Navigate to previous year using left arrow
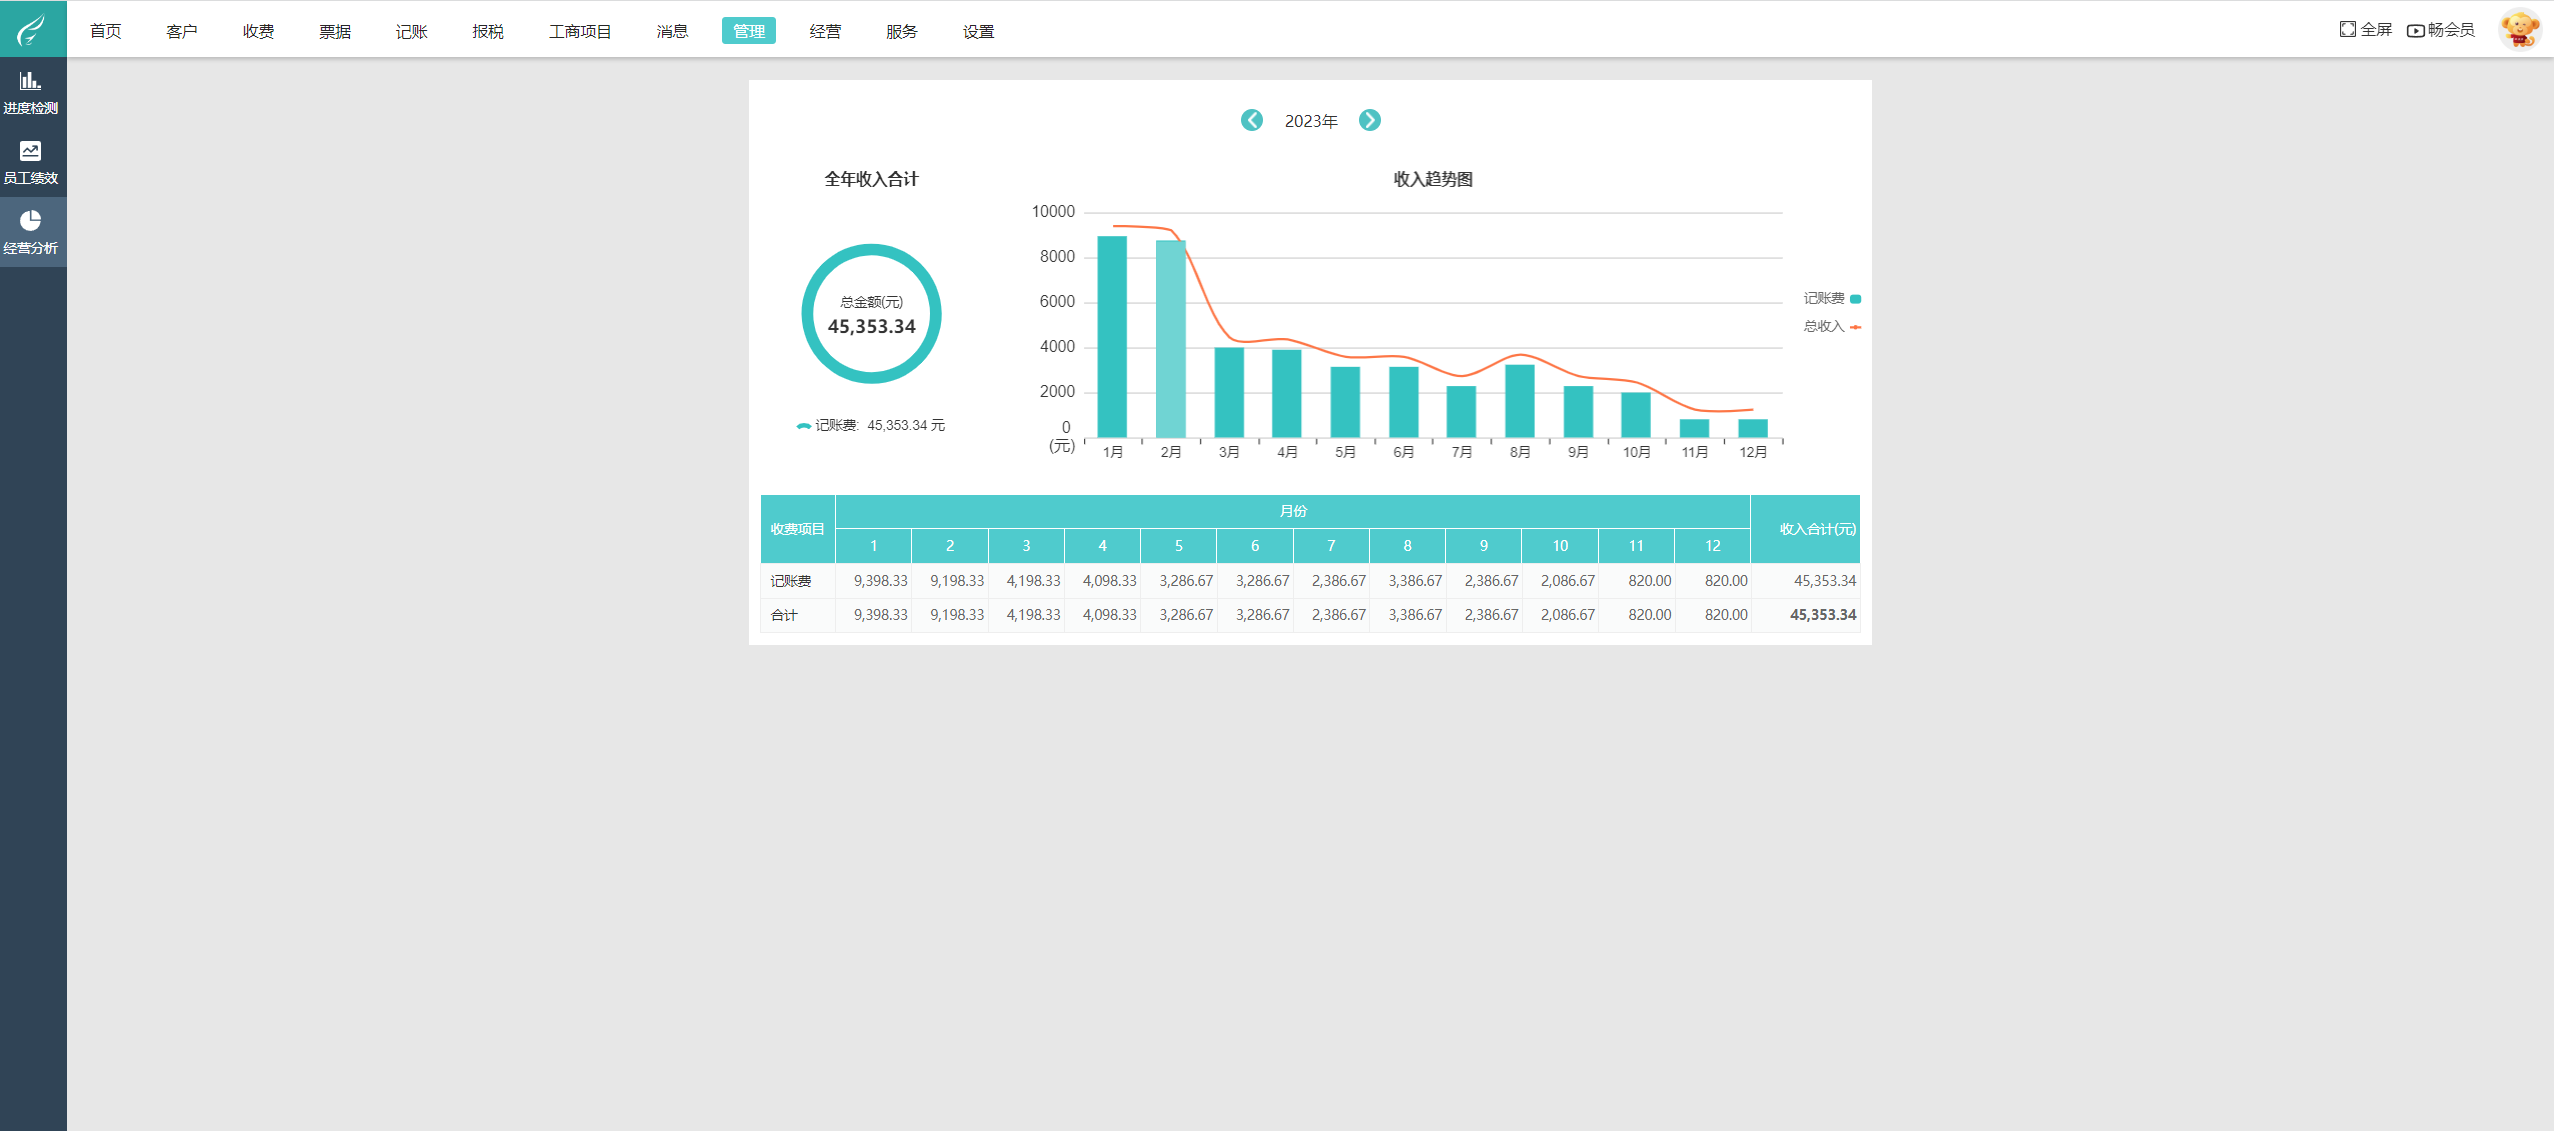This screenshot has height=1131, width=2554. (x=1254, y=121)
